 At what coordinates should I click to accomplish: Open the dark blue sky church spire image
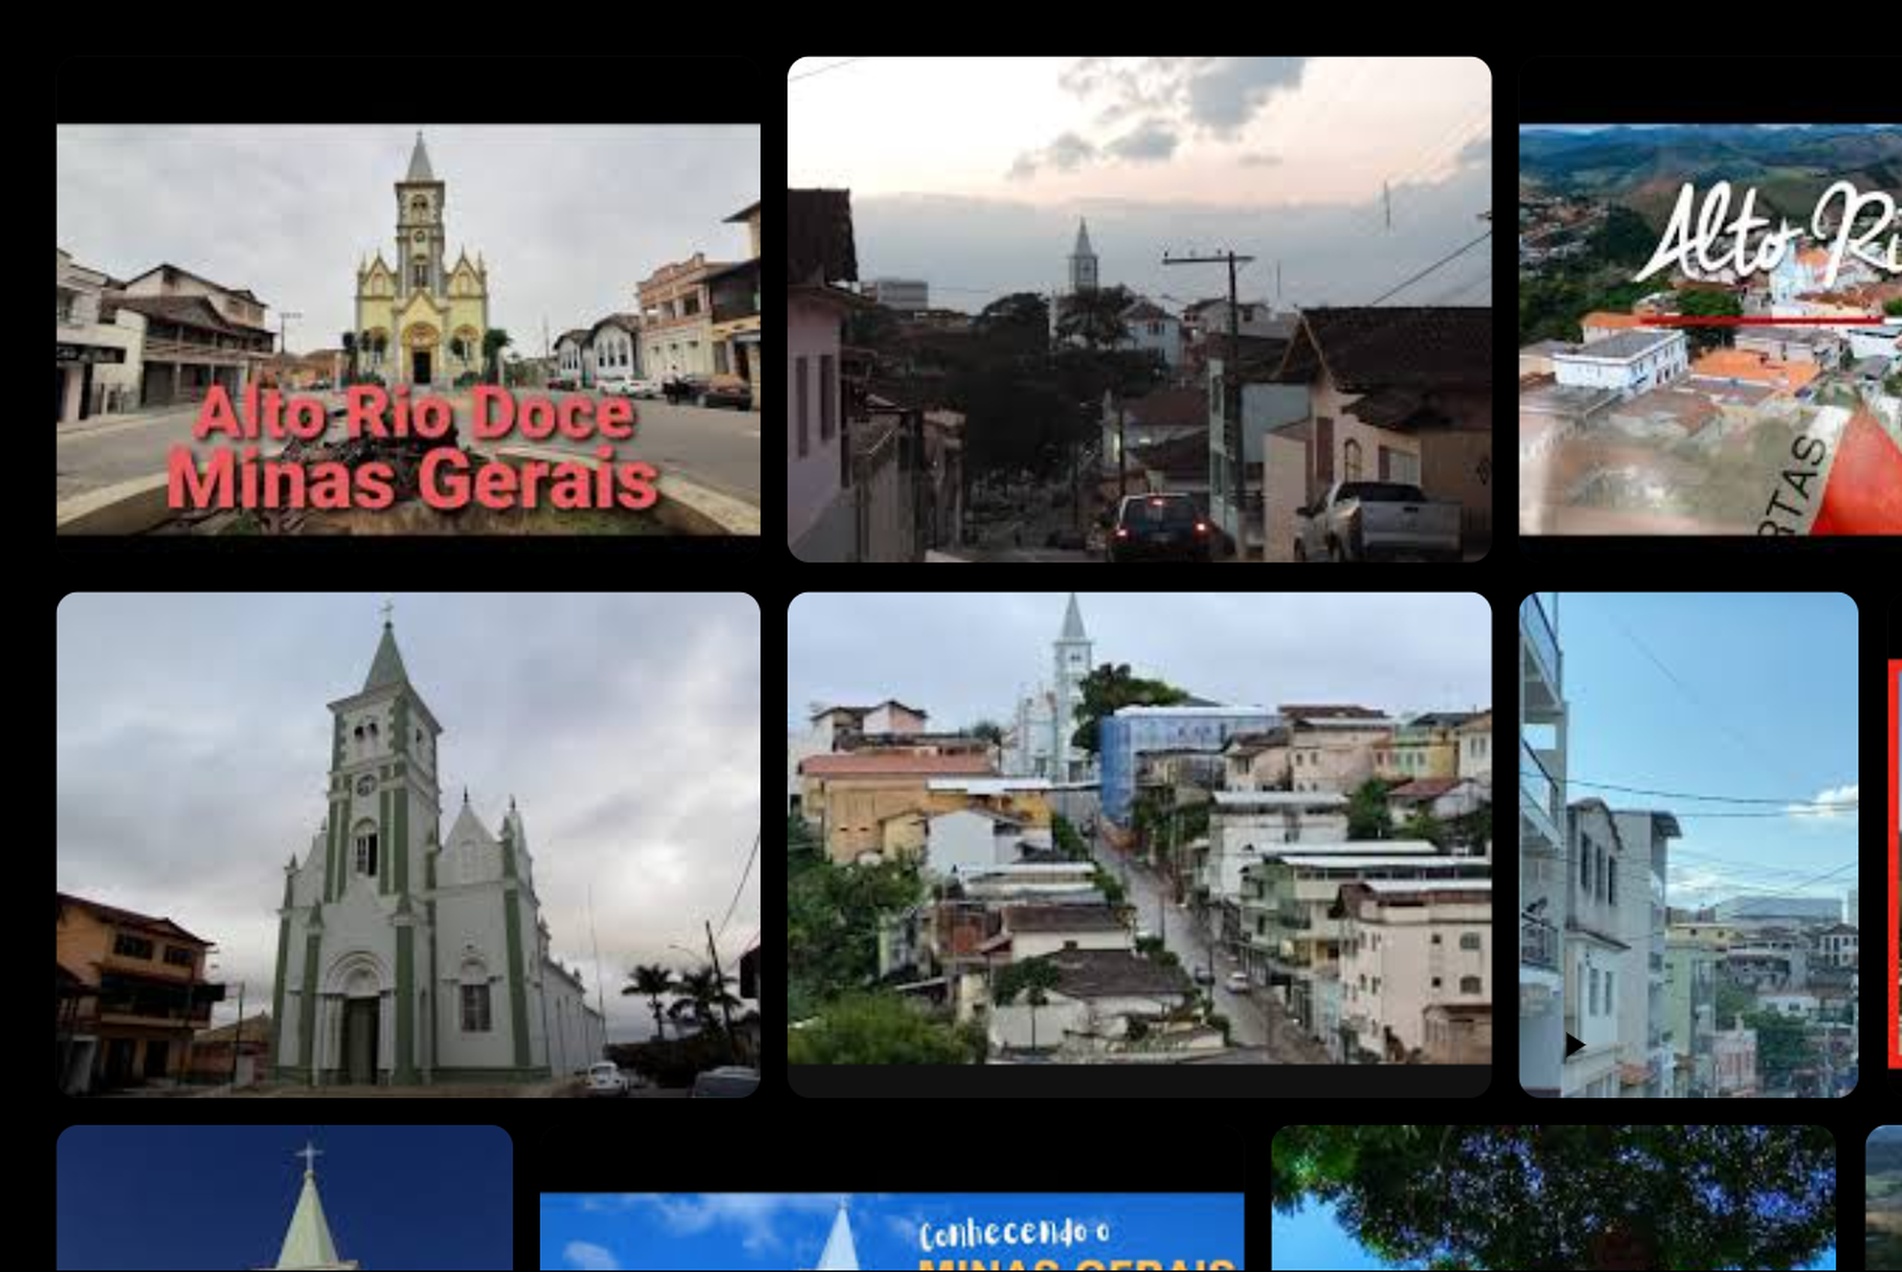284,1198
